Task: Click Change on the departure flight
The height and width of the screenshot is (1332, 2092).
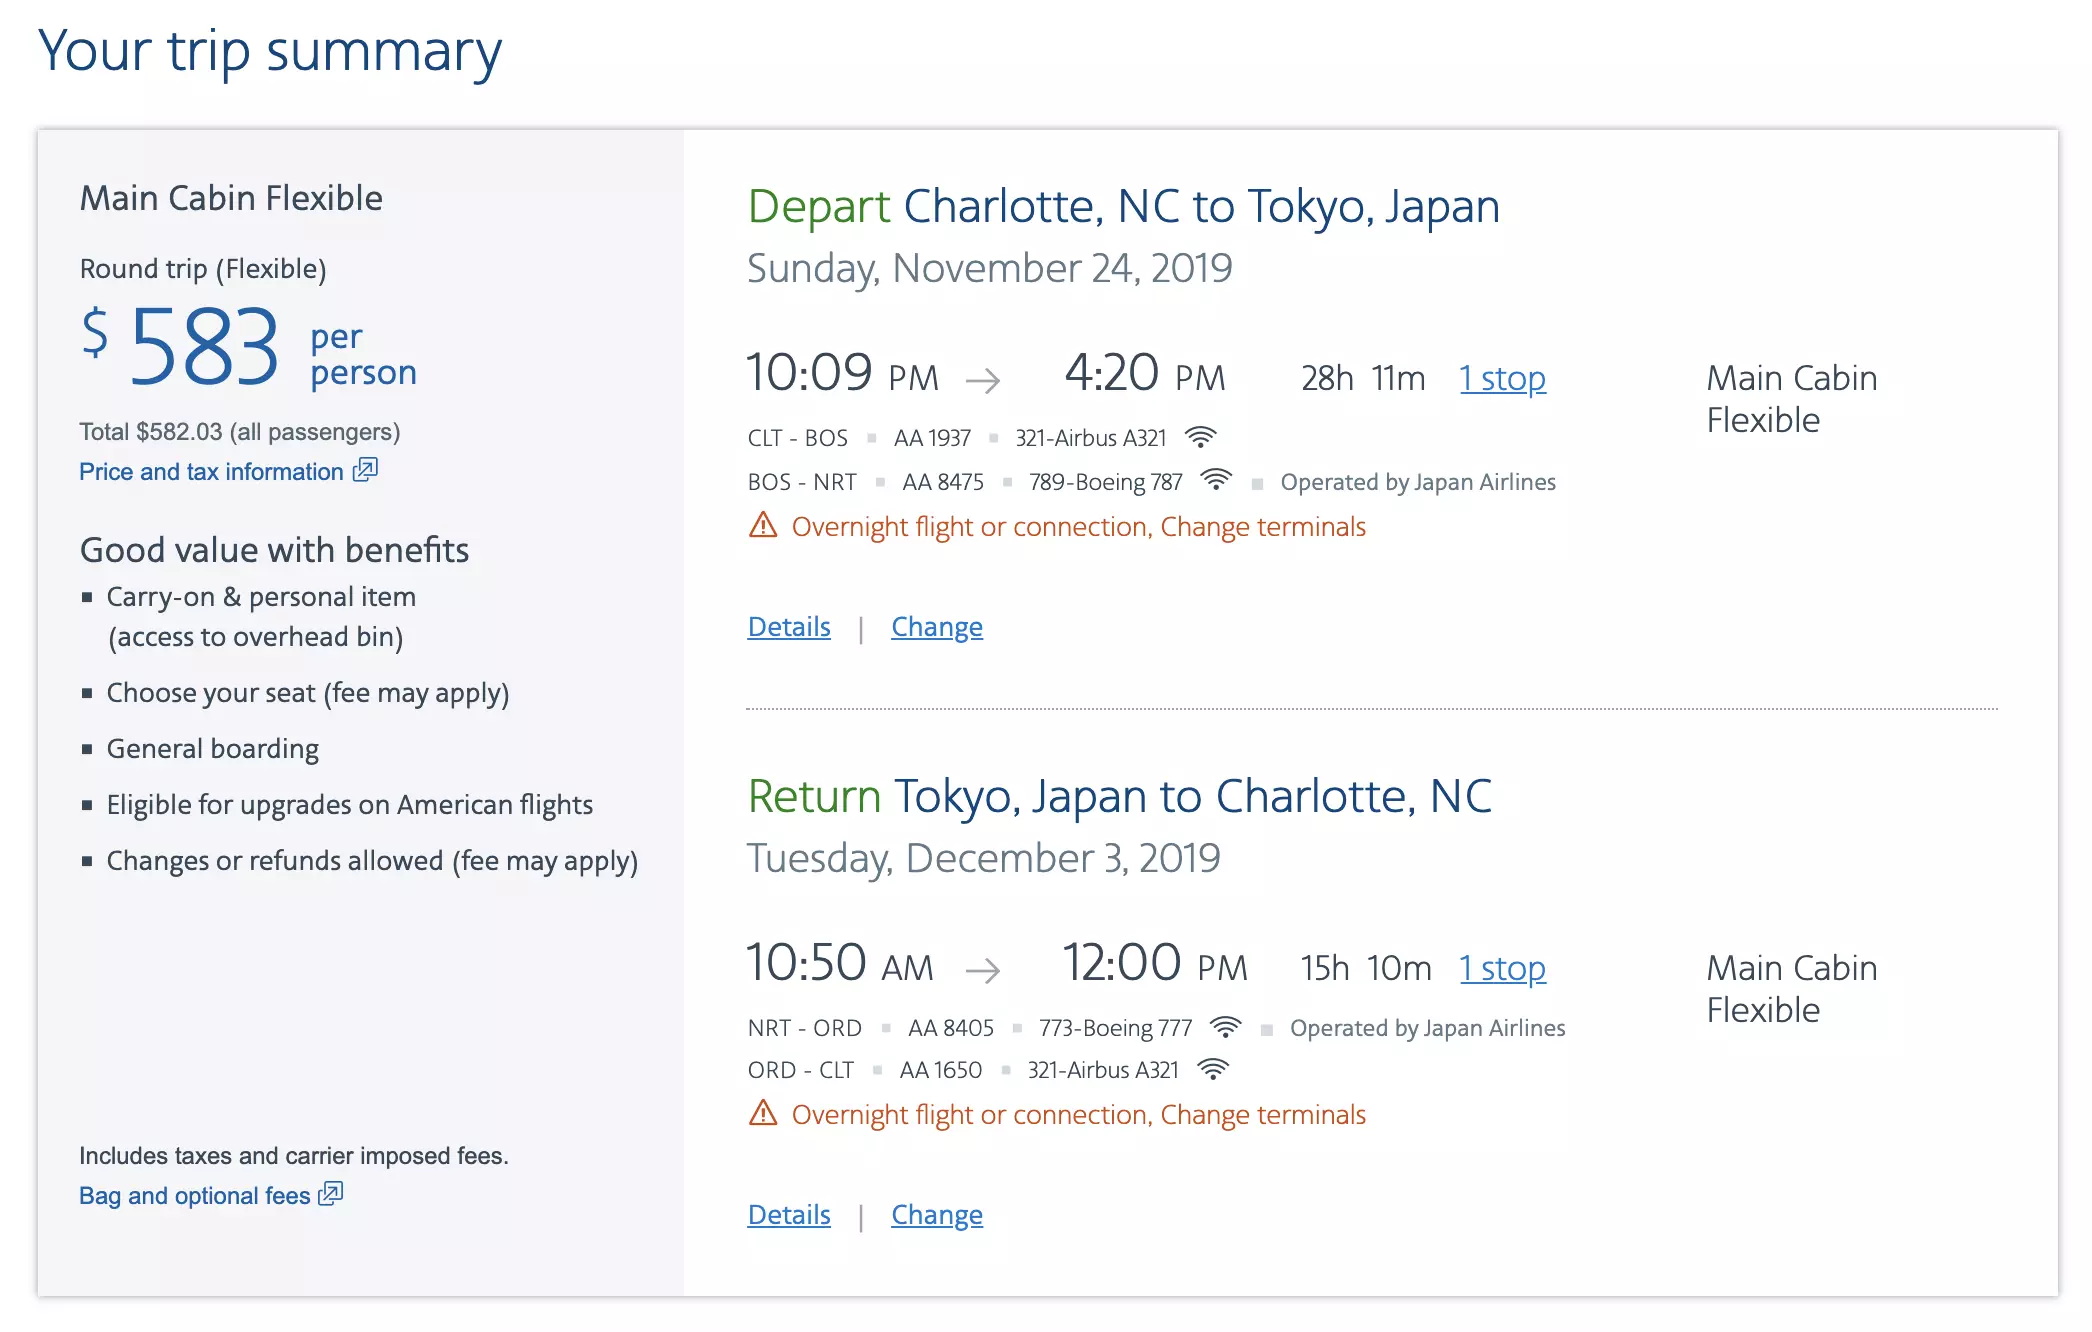Action: pyautogui.click(x=936, y=626)
